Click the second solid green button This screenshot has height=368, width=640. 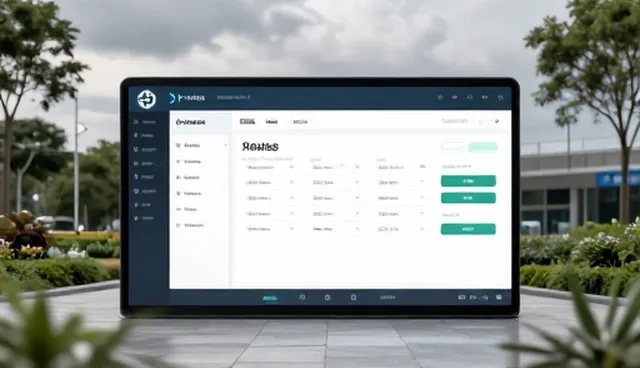tap(468, 198)
